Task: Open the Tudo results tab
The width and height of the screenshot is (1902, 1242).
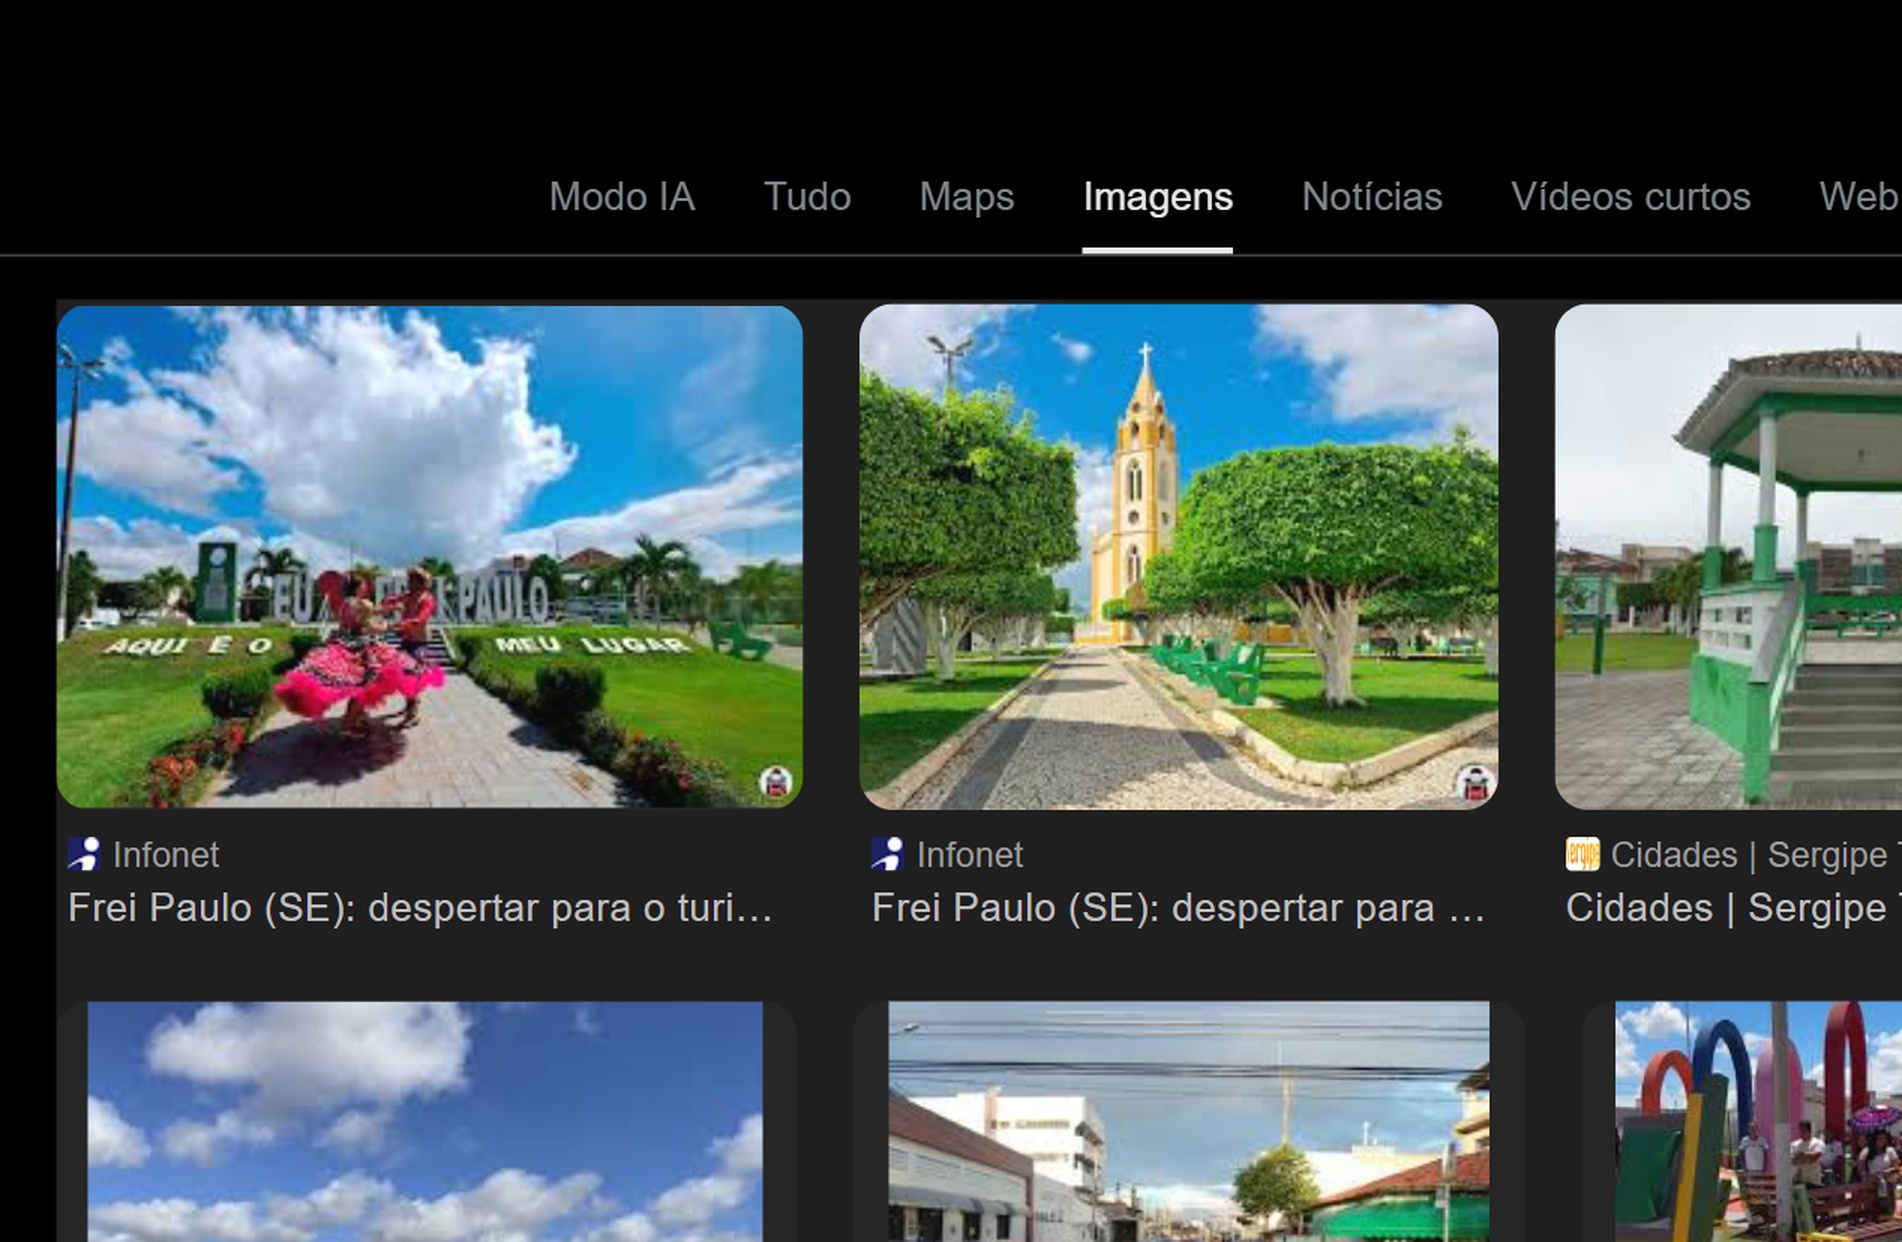Action: tap(807, 197)
